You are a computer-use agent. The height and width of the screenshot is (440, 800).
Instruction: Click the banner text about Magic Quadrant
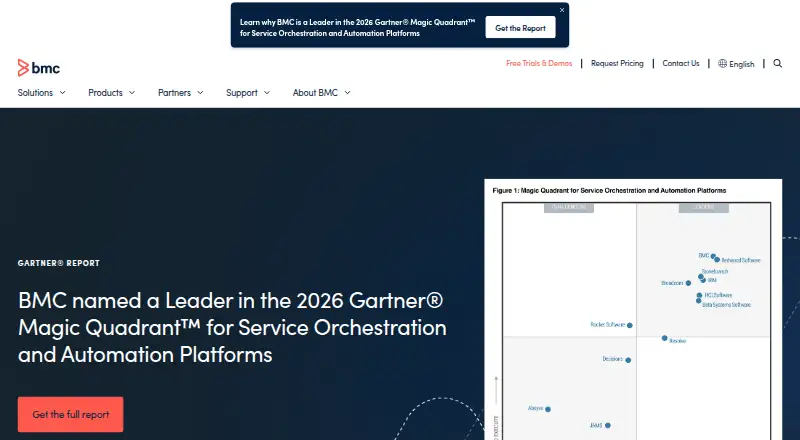point(357,28)
